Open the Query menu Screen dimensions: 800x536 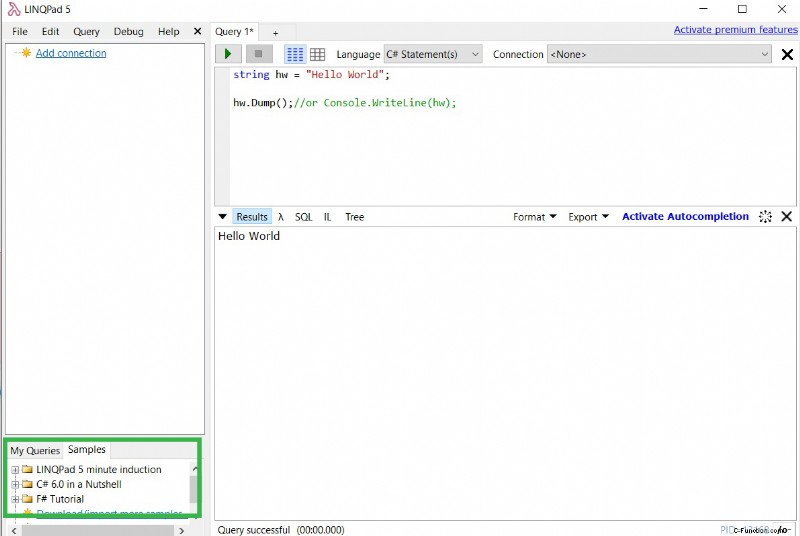pos(86,32)
